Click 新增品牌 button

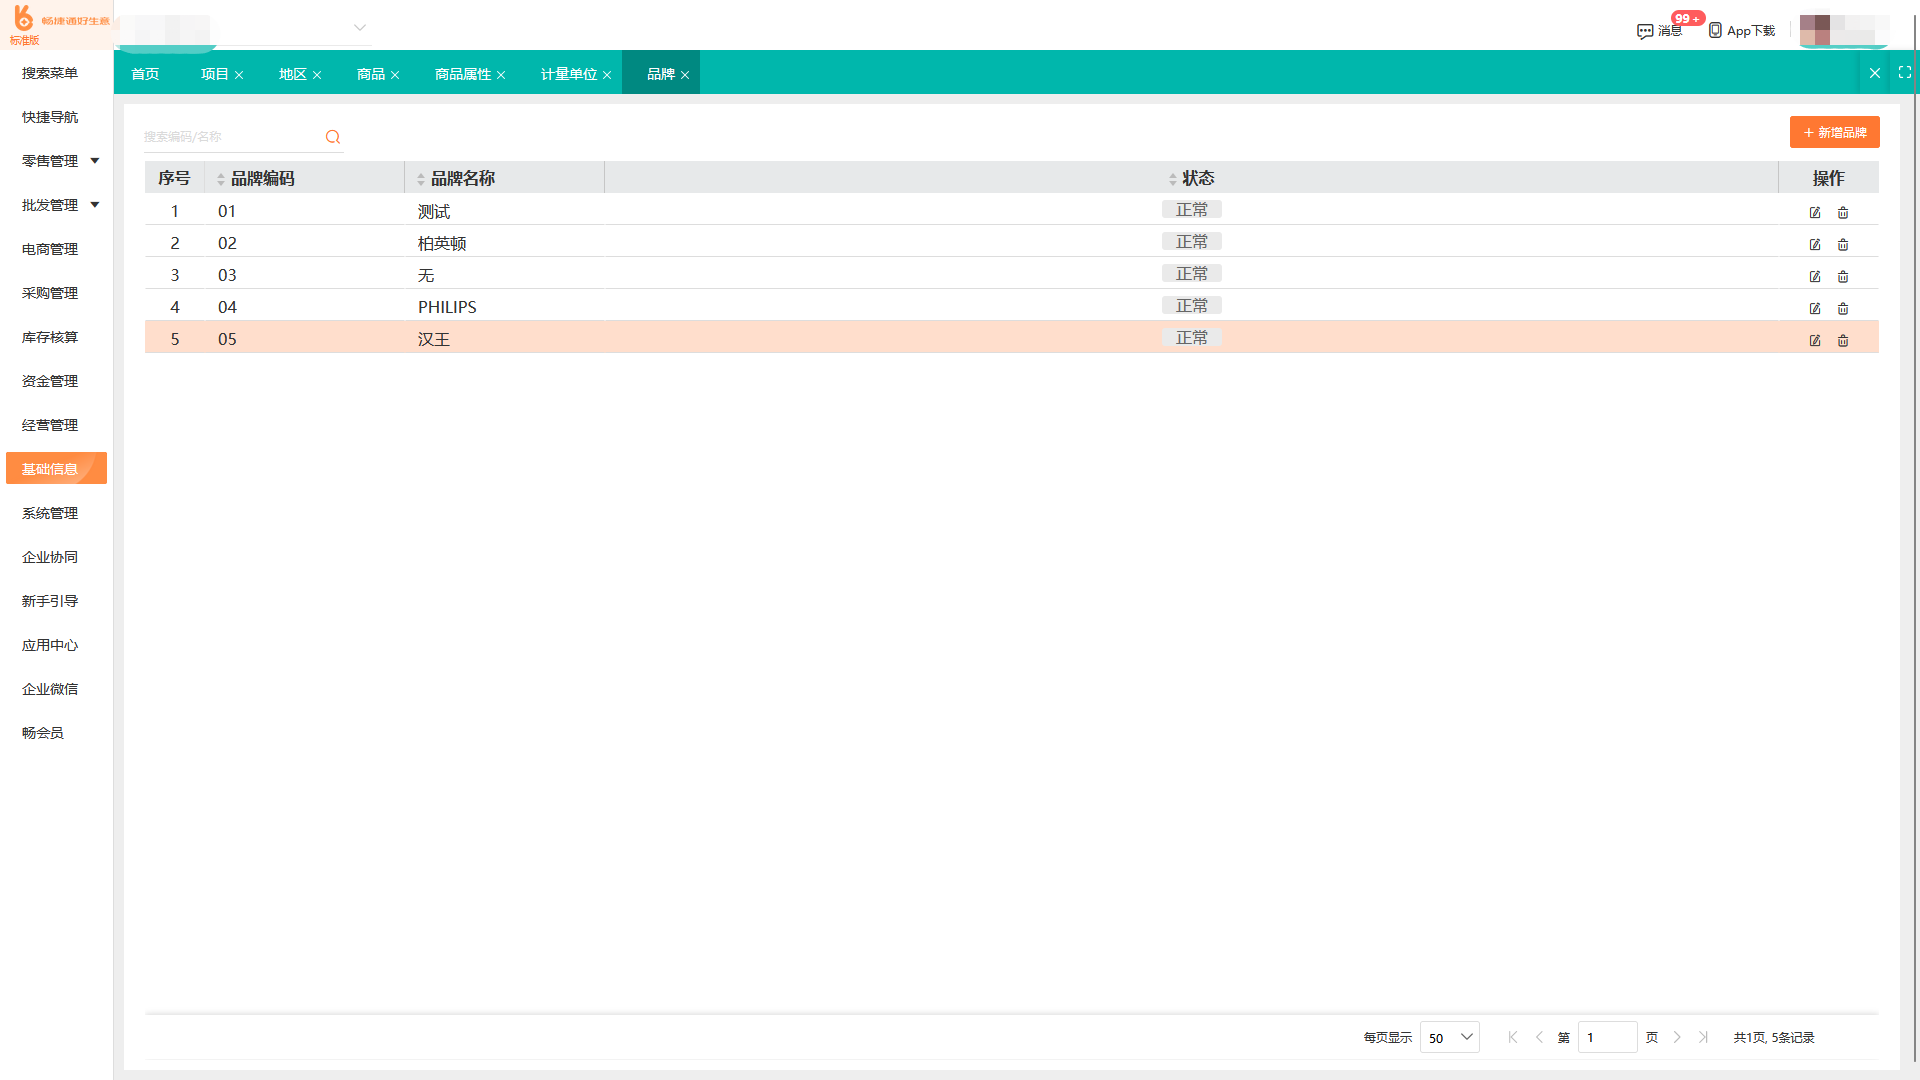pos(1834,132)
